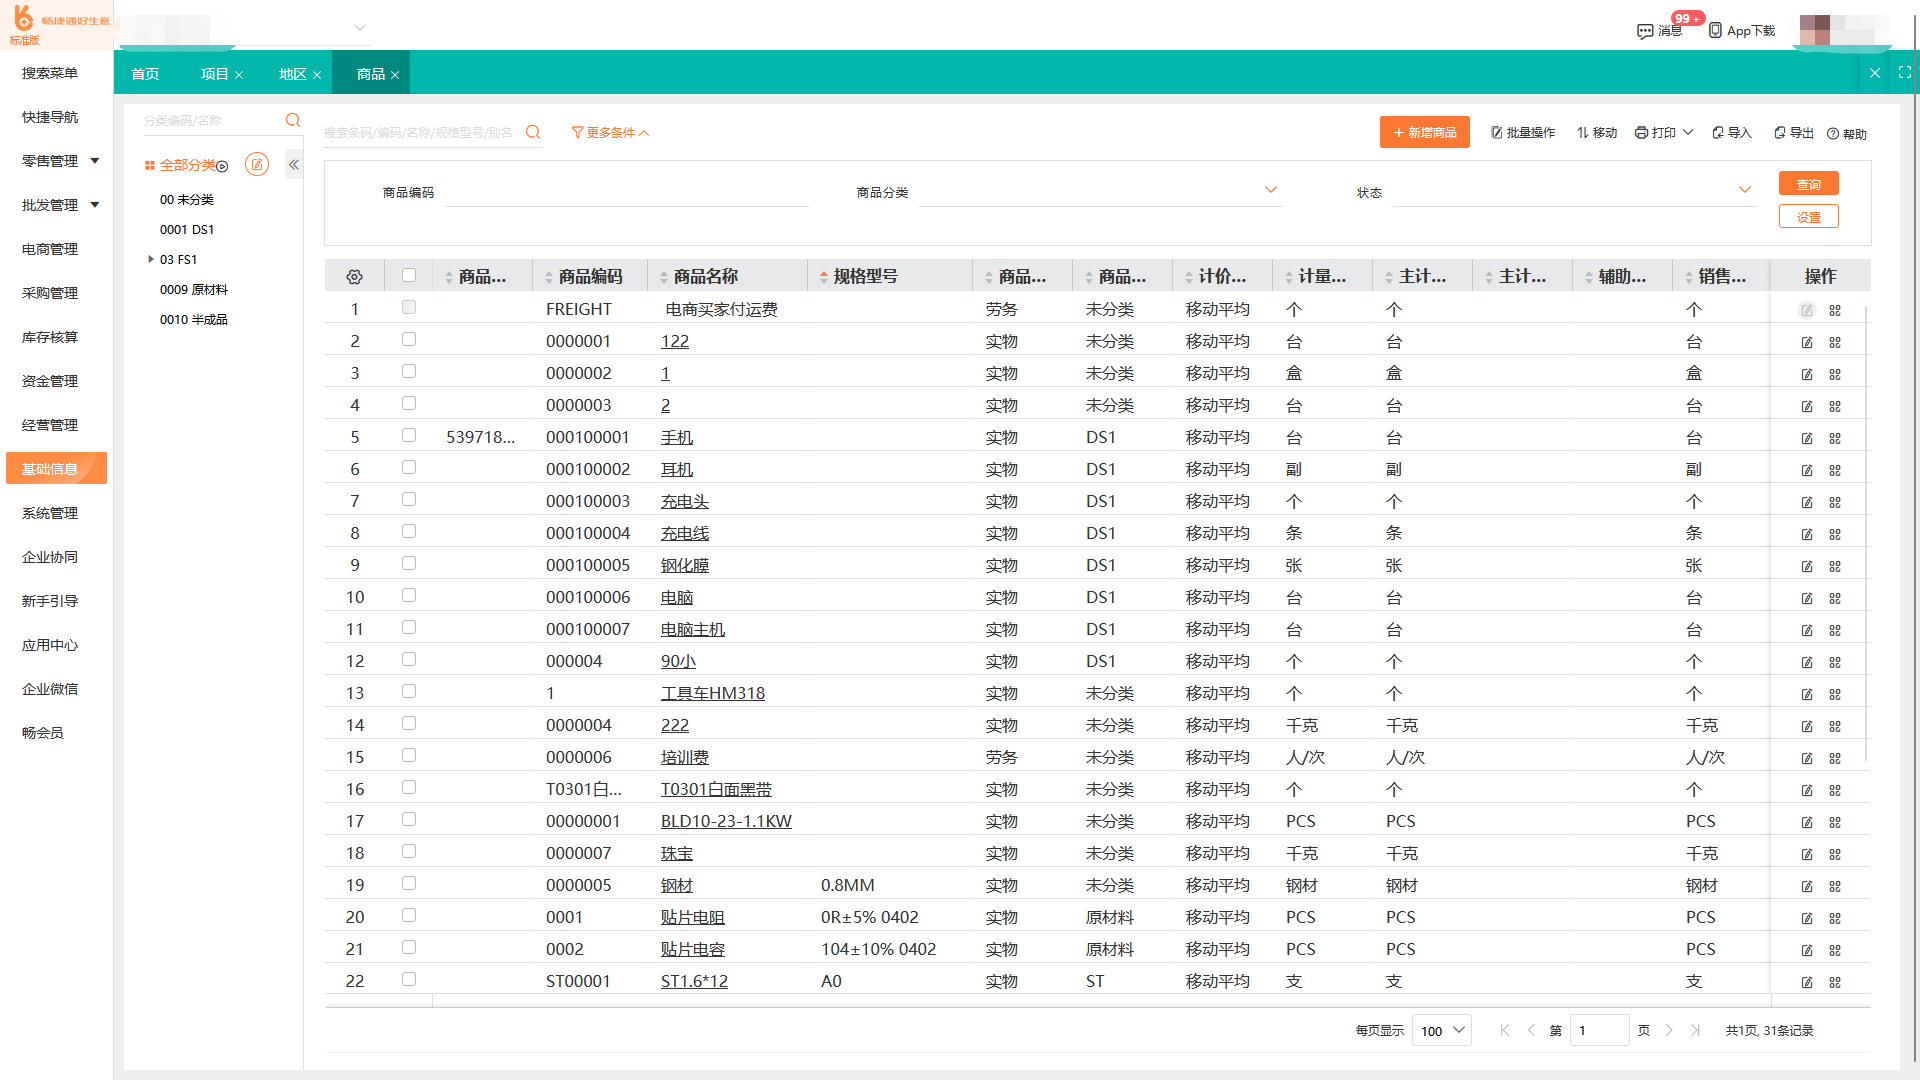Click the 电脑 product link
The width and height of the screenshot is (1920, 1080).
point(675,596)
